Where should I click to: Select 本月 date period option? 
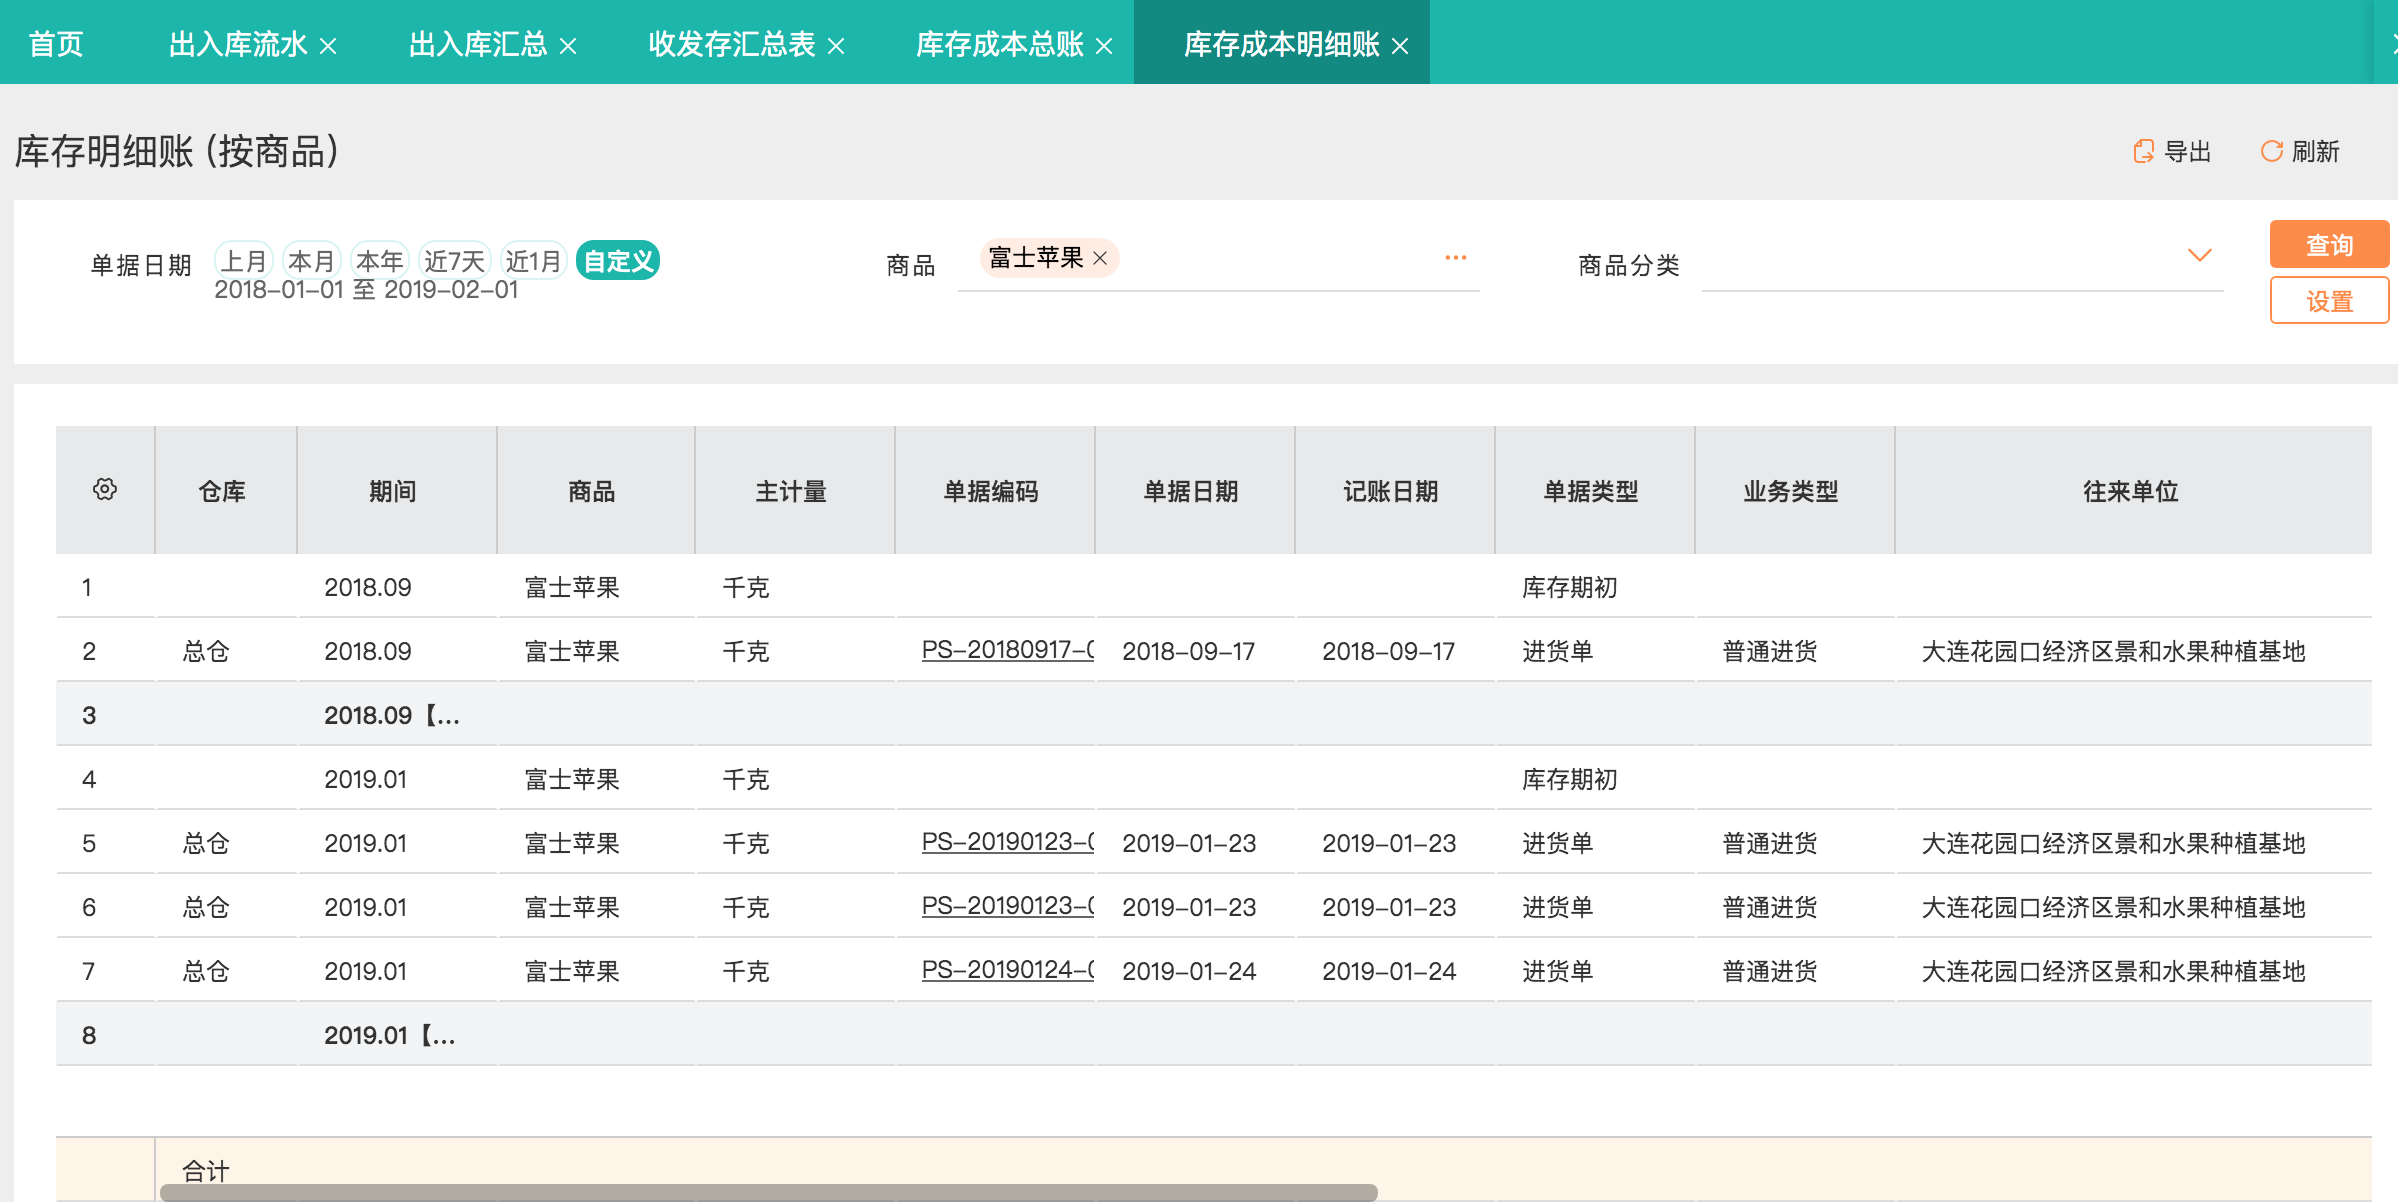tap(302, 258)
